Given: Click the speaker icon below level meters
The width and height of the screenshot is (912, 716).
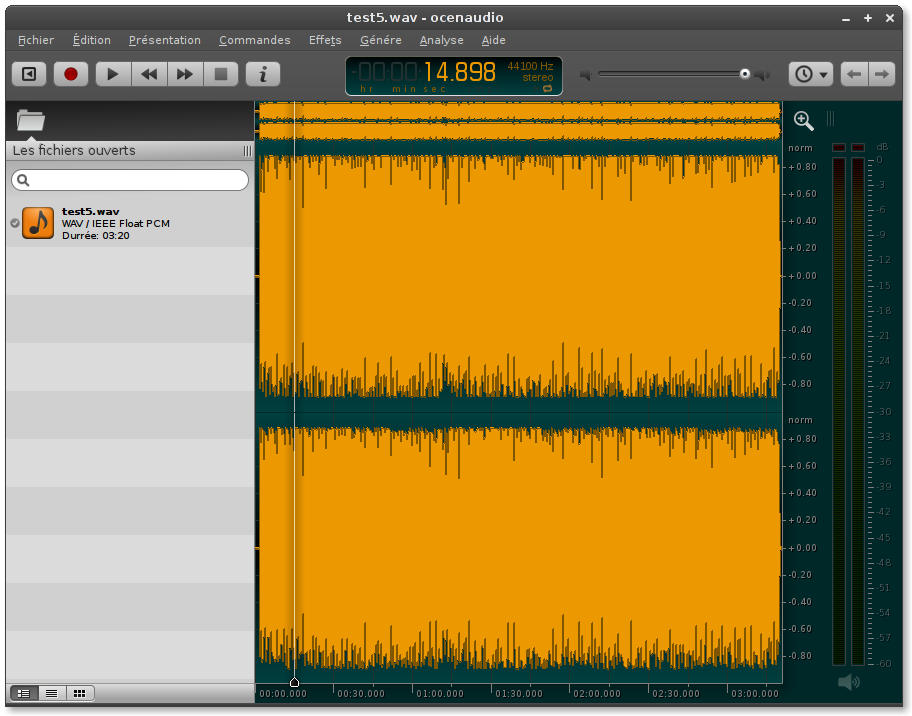Looking at the screenshot, I should click(x=848, y=682).
